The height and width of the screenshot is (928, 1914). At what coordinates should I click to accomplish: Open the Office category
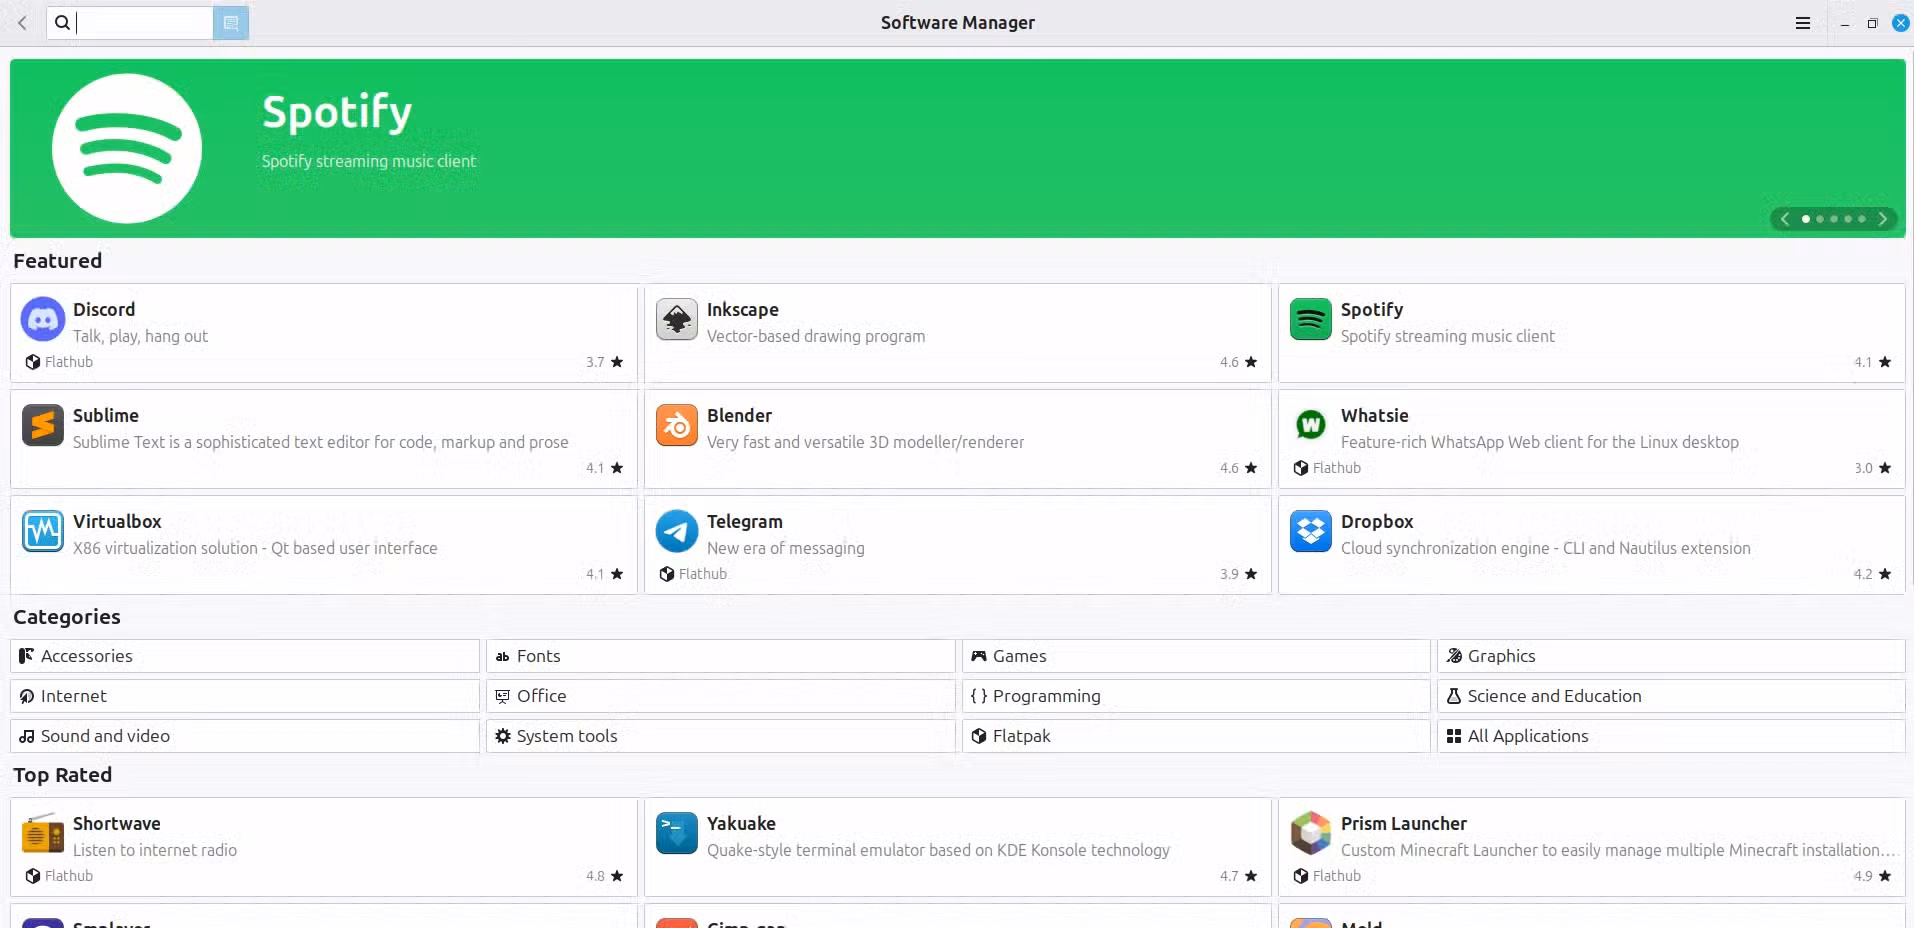tap(721, 696)
